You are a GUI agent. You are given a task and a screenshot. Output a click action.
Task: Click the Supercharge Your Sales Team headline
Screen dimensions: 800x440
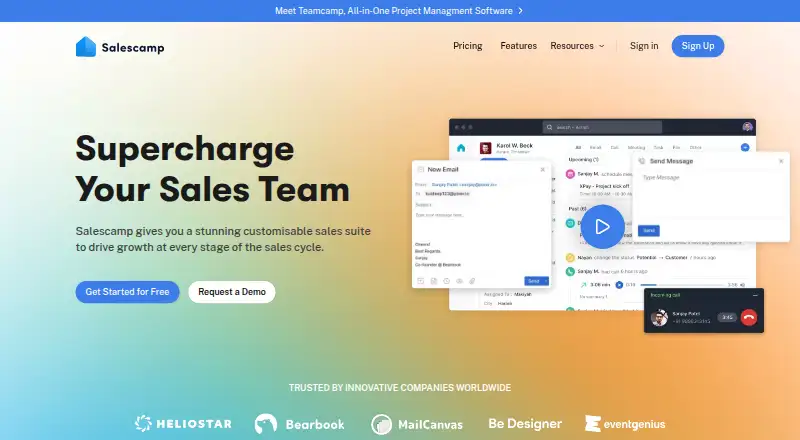[x=213, y=169]
